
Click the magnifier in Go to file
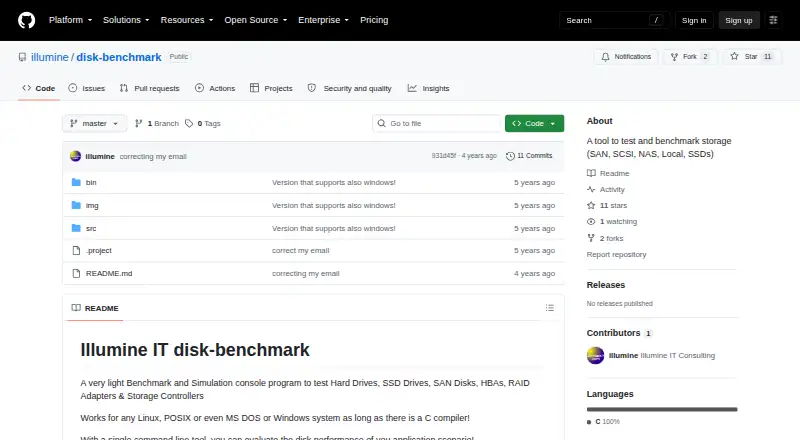coord(382,124)
